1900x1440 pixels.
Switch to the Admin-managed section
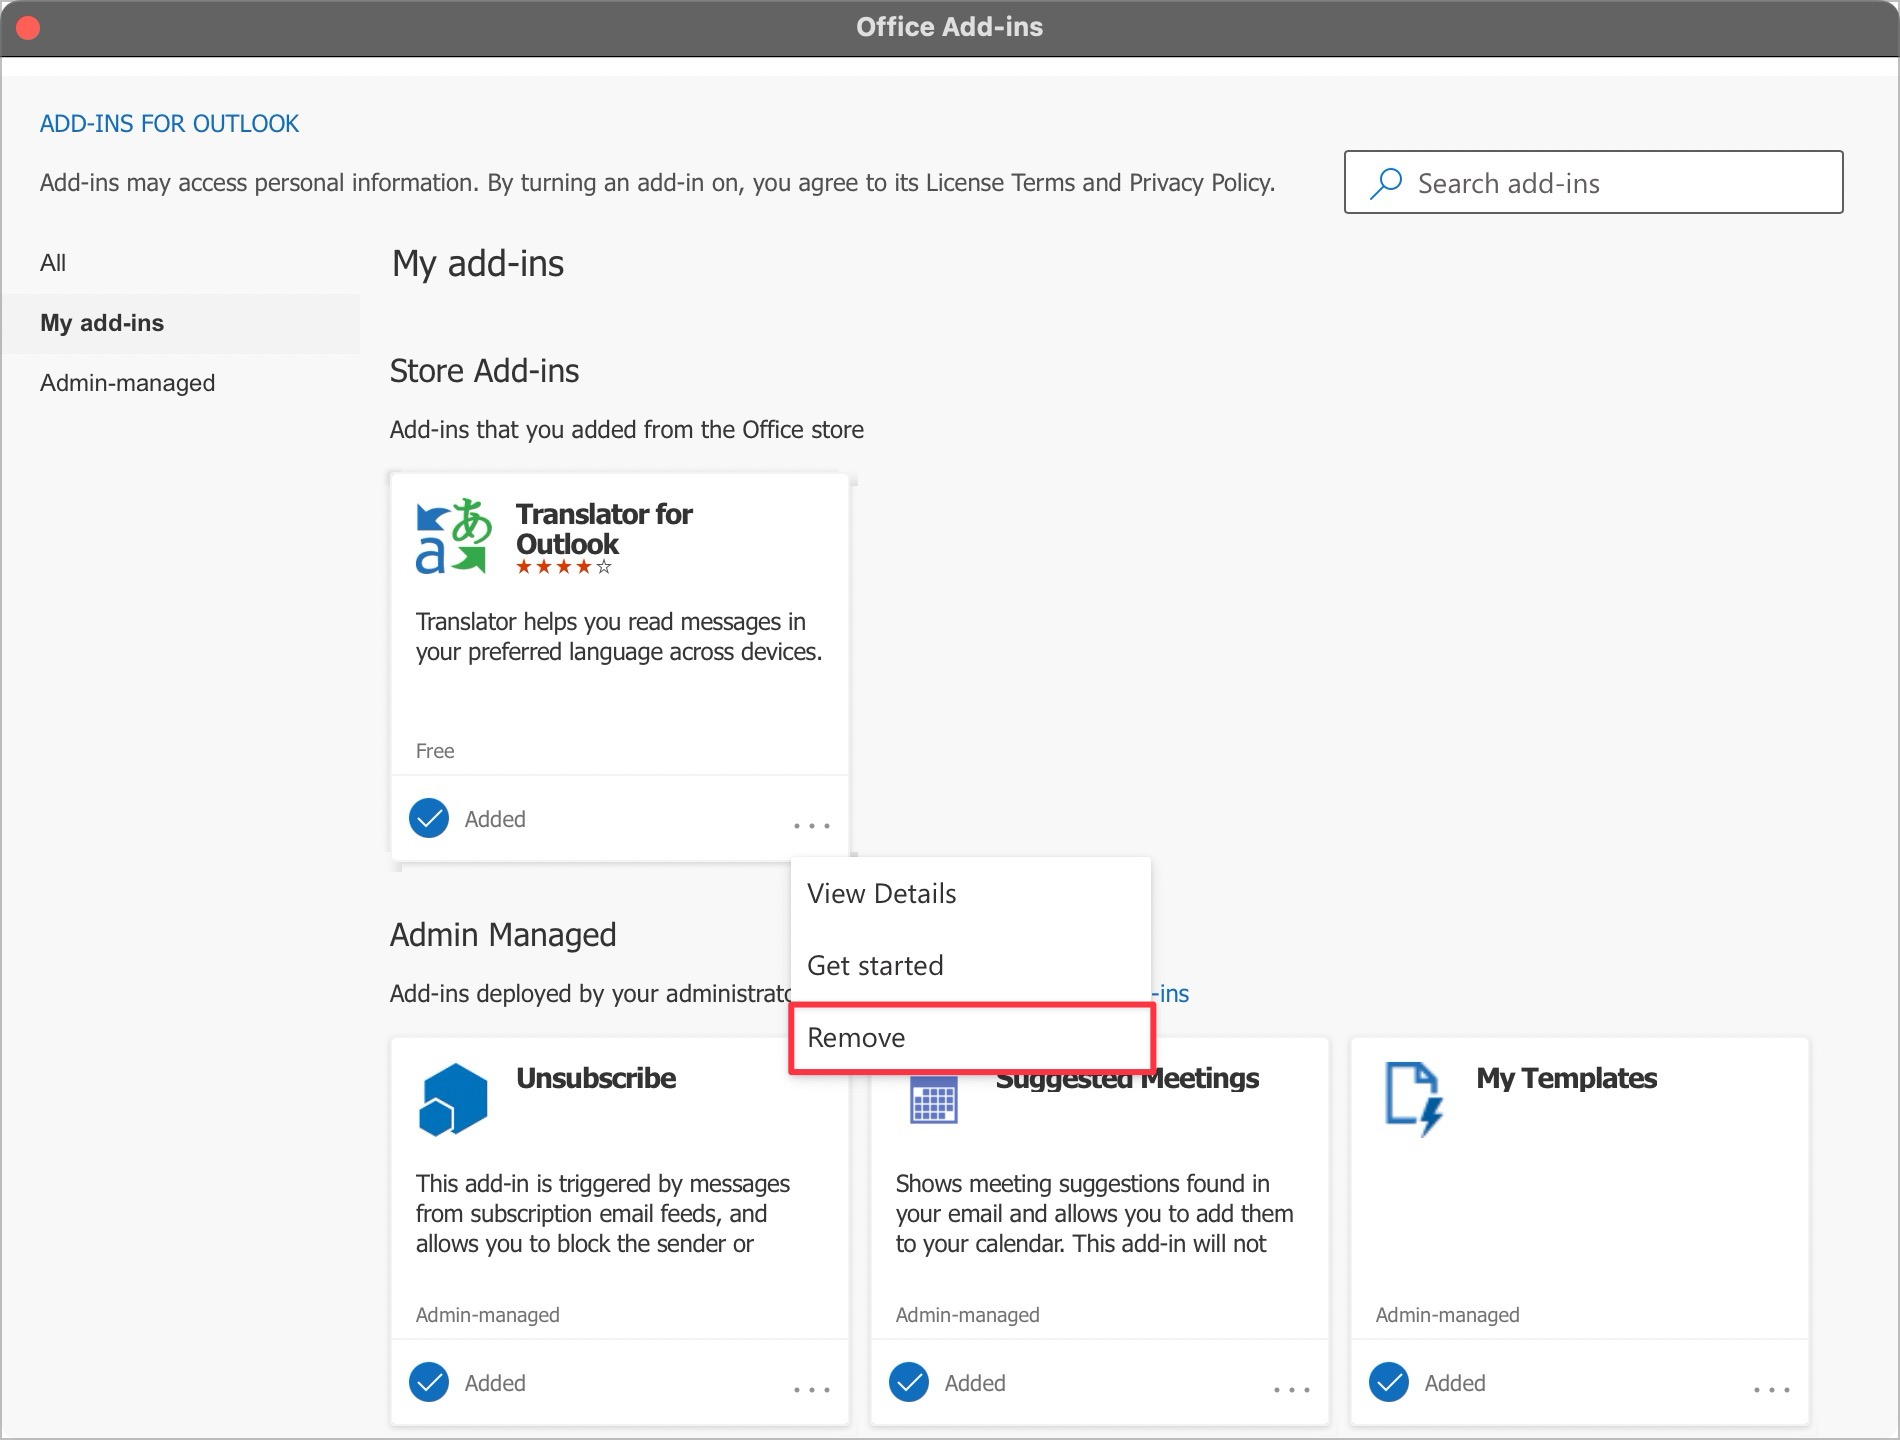[x=127, y=382]
